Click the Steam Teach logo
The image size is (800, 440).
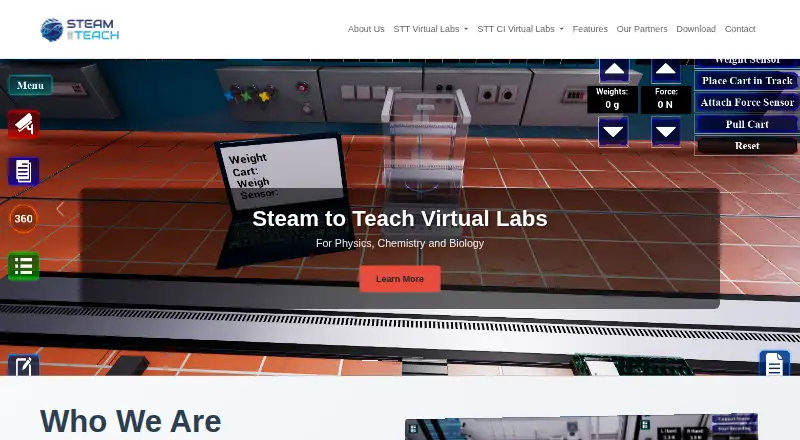point(80,30)
